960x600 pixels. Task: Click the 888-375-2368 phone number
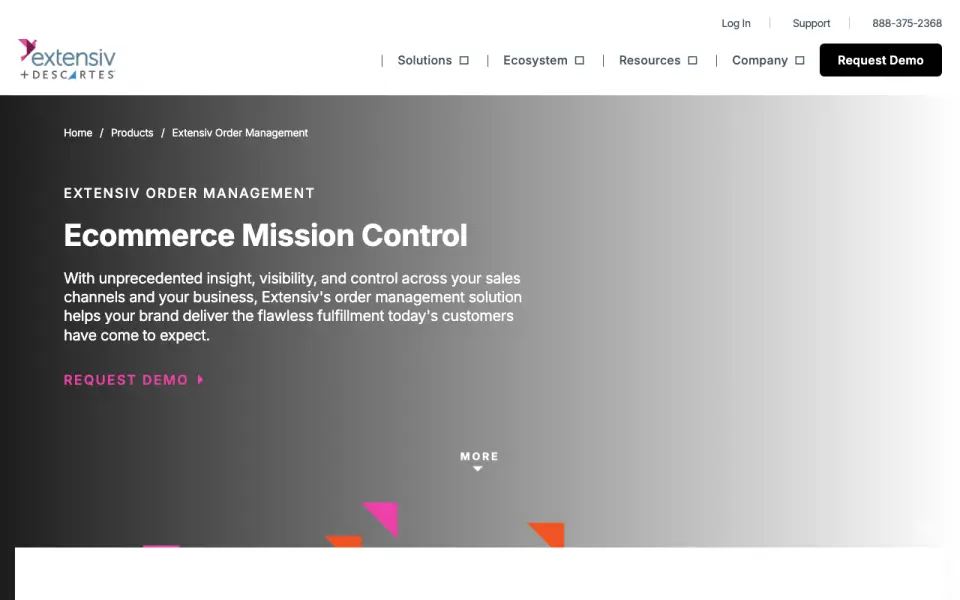(x=907, y=23)
